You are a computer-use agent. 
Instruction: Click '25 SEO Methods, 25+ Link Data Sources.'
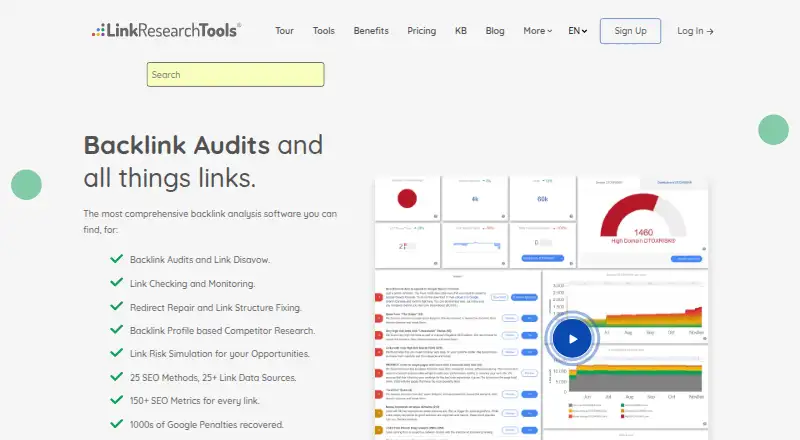pos(213,378)
